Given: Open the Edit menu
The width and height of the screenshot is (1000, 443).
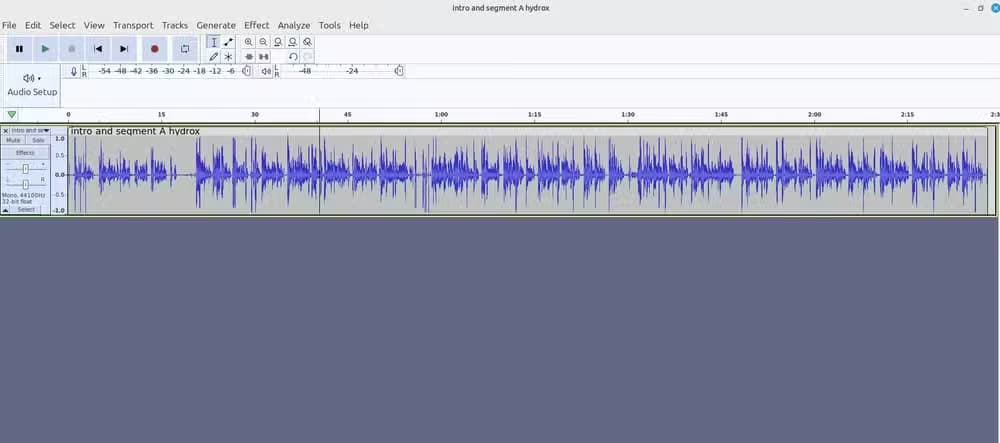Looking at the screenshot, I should click(33, 25).
